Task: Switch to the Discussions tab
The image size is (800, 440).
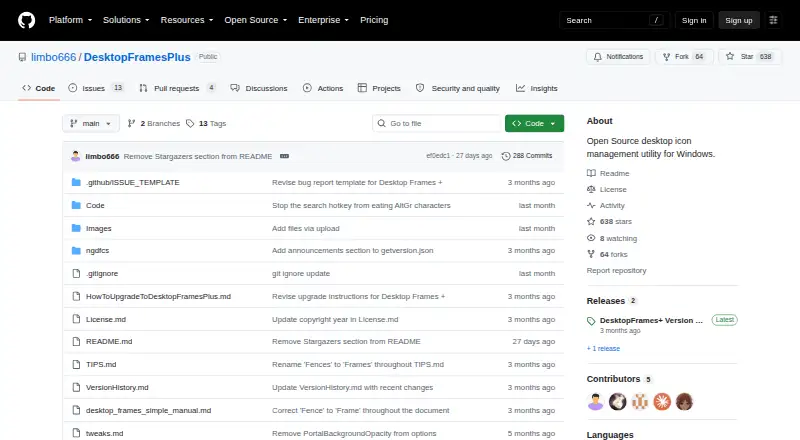Action: 259,88
